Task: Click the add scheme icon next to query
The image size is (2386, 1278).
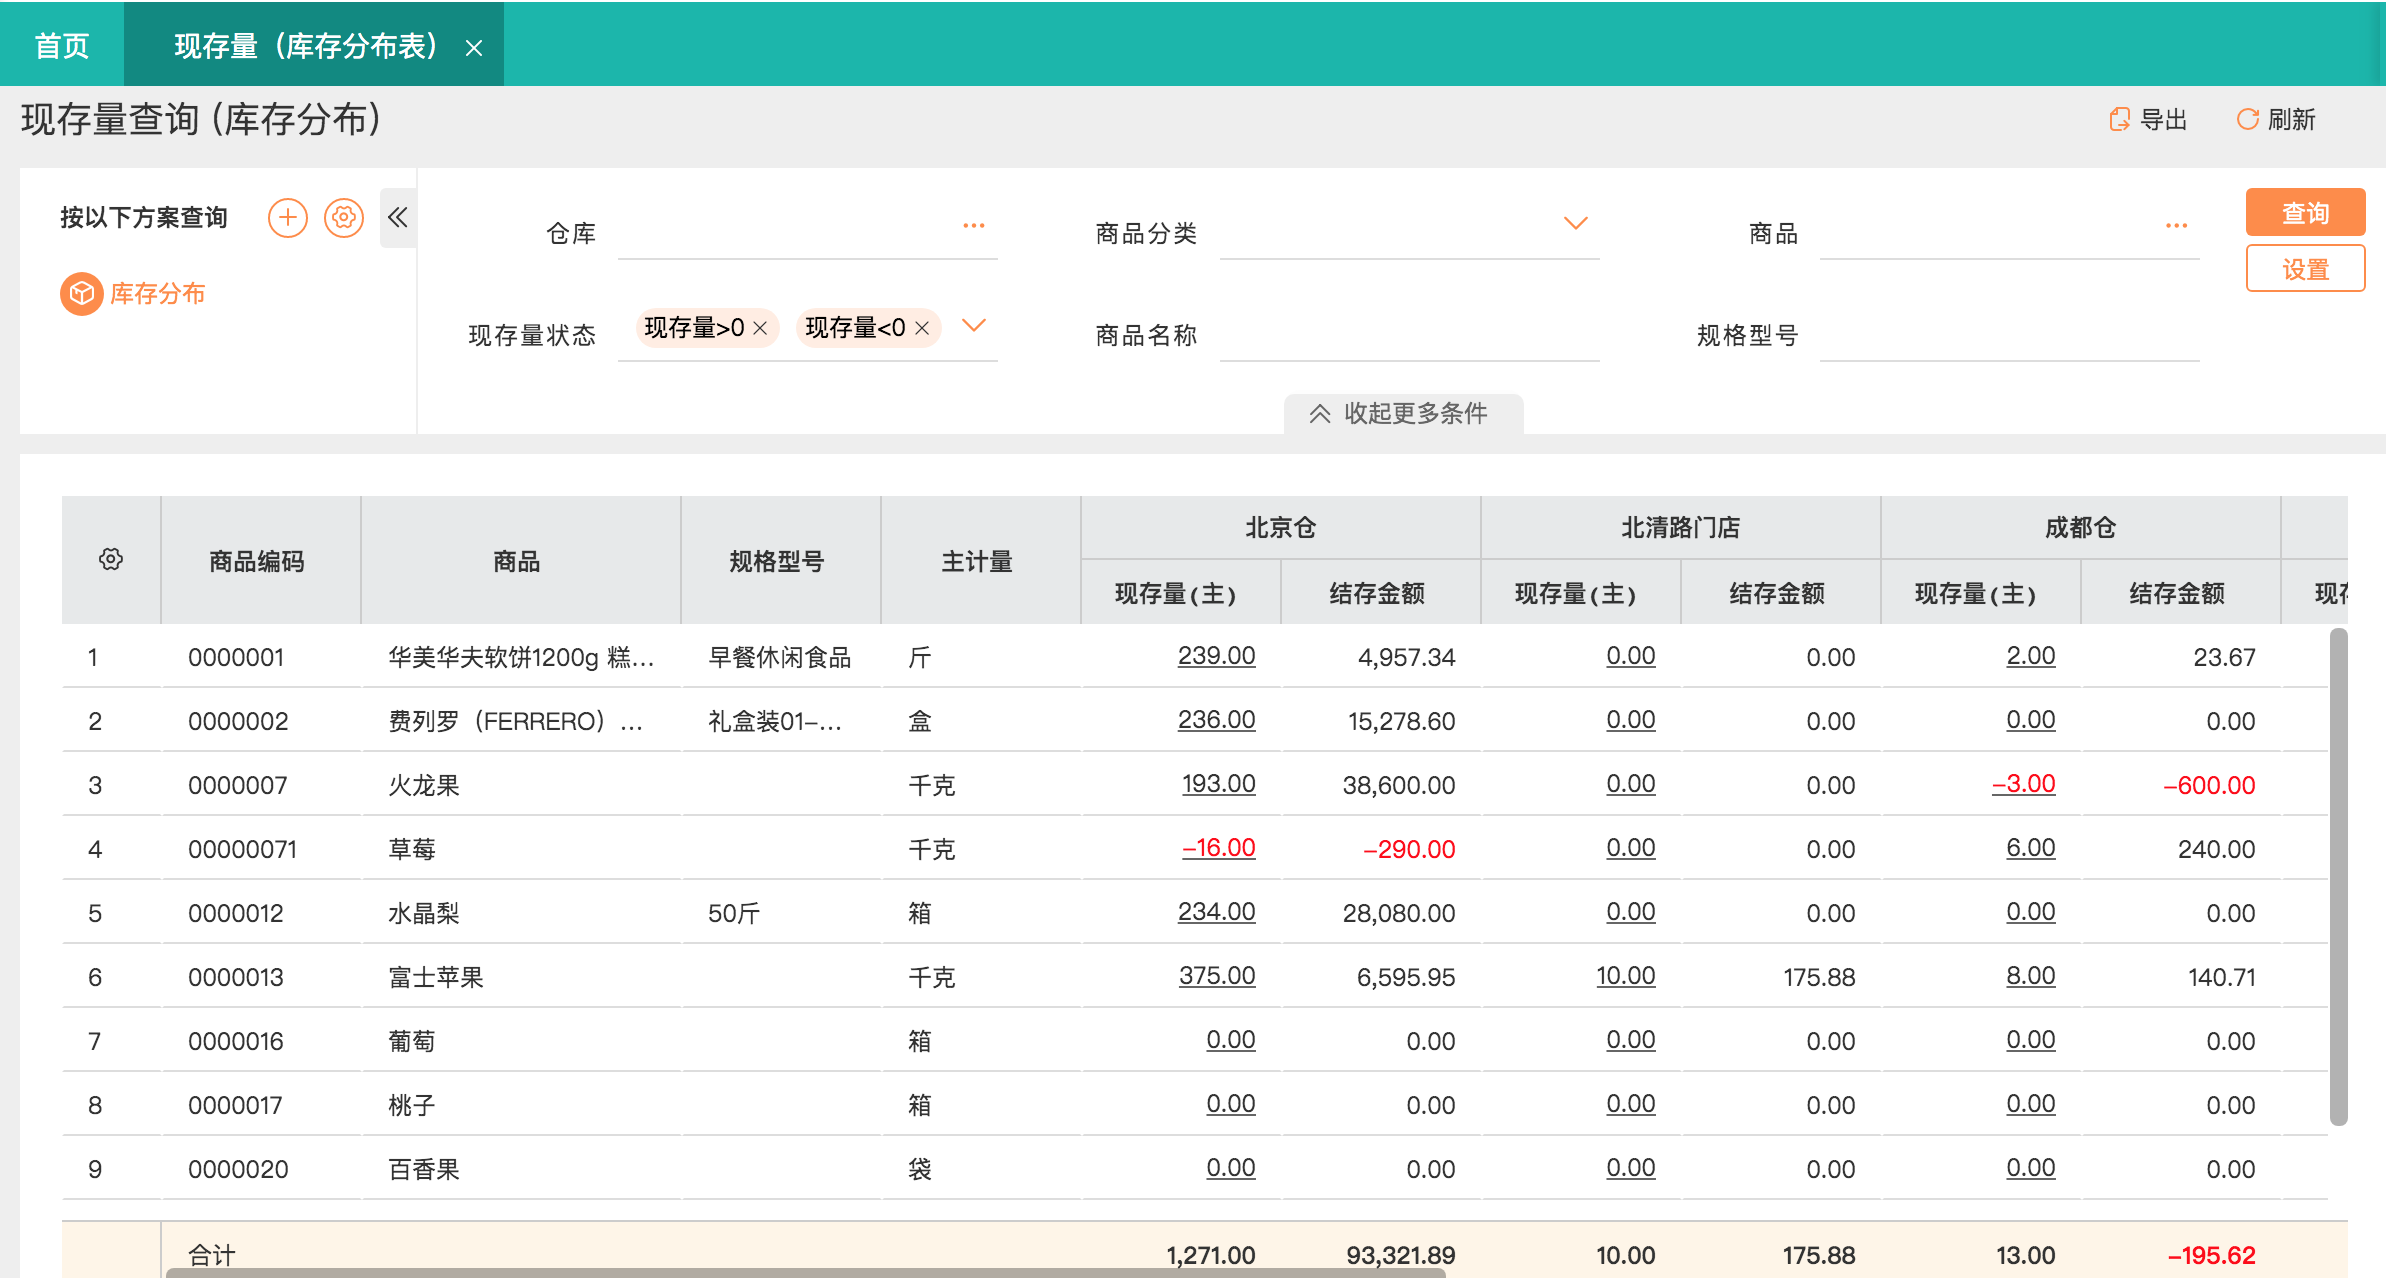Action: coord(292,218)
